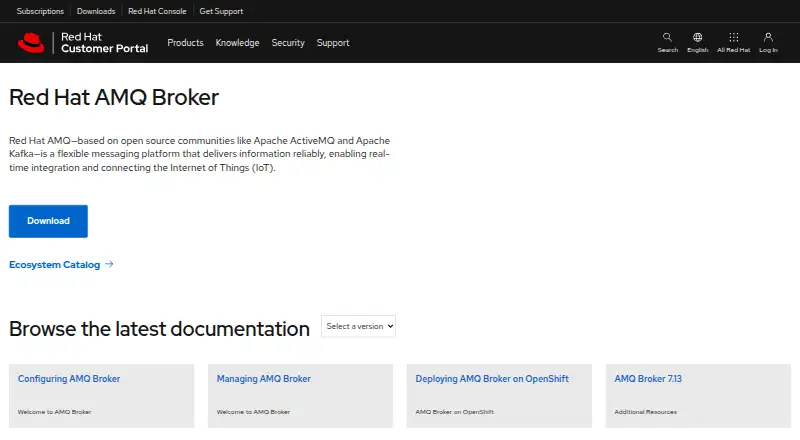This screenshot has height=440, width=800.
Task: Open Managing AMQ Broker documentation
Action: (263, 379)
